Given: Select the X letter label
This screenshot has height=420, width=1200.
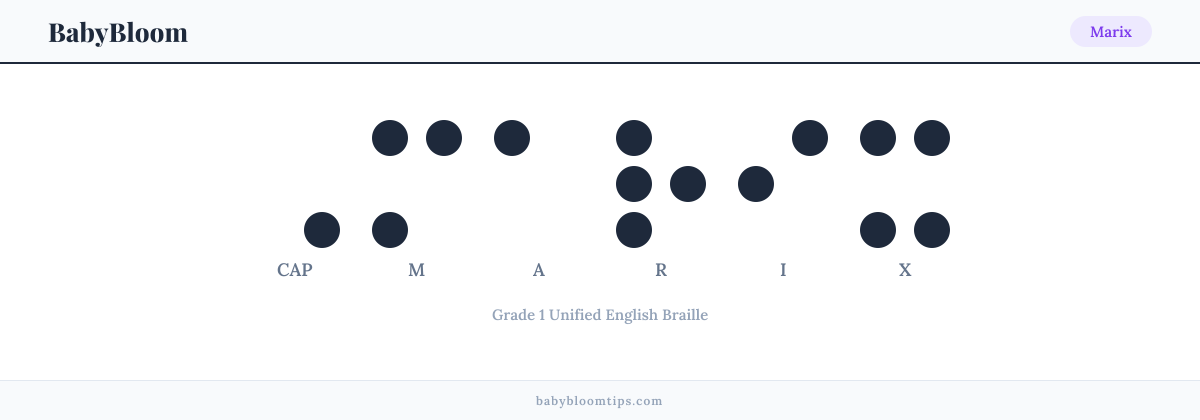Looking at the screenshot, I should (905, 270).
